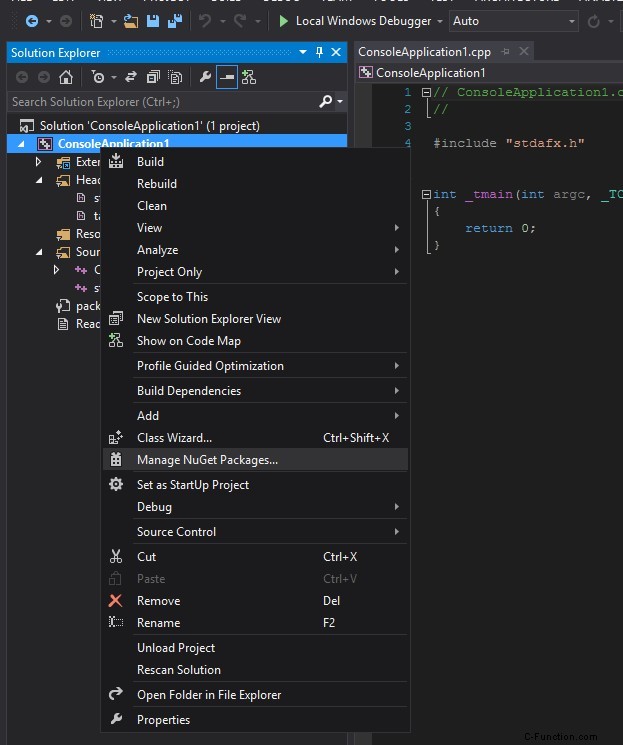This screenshot has width=623, height=745.
Task: Switch to the ConsoleApplication1.cpp tab
Action: click(x=424, y=52)
